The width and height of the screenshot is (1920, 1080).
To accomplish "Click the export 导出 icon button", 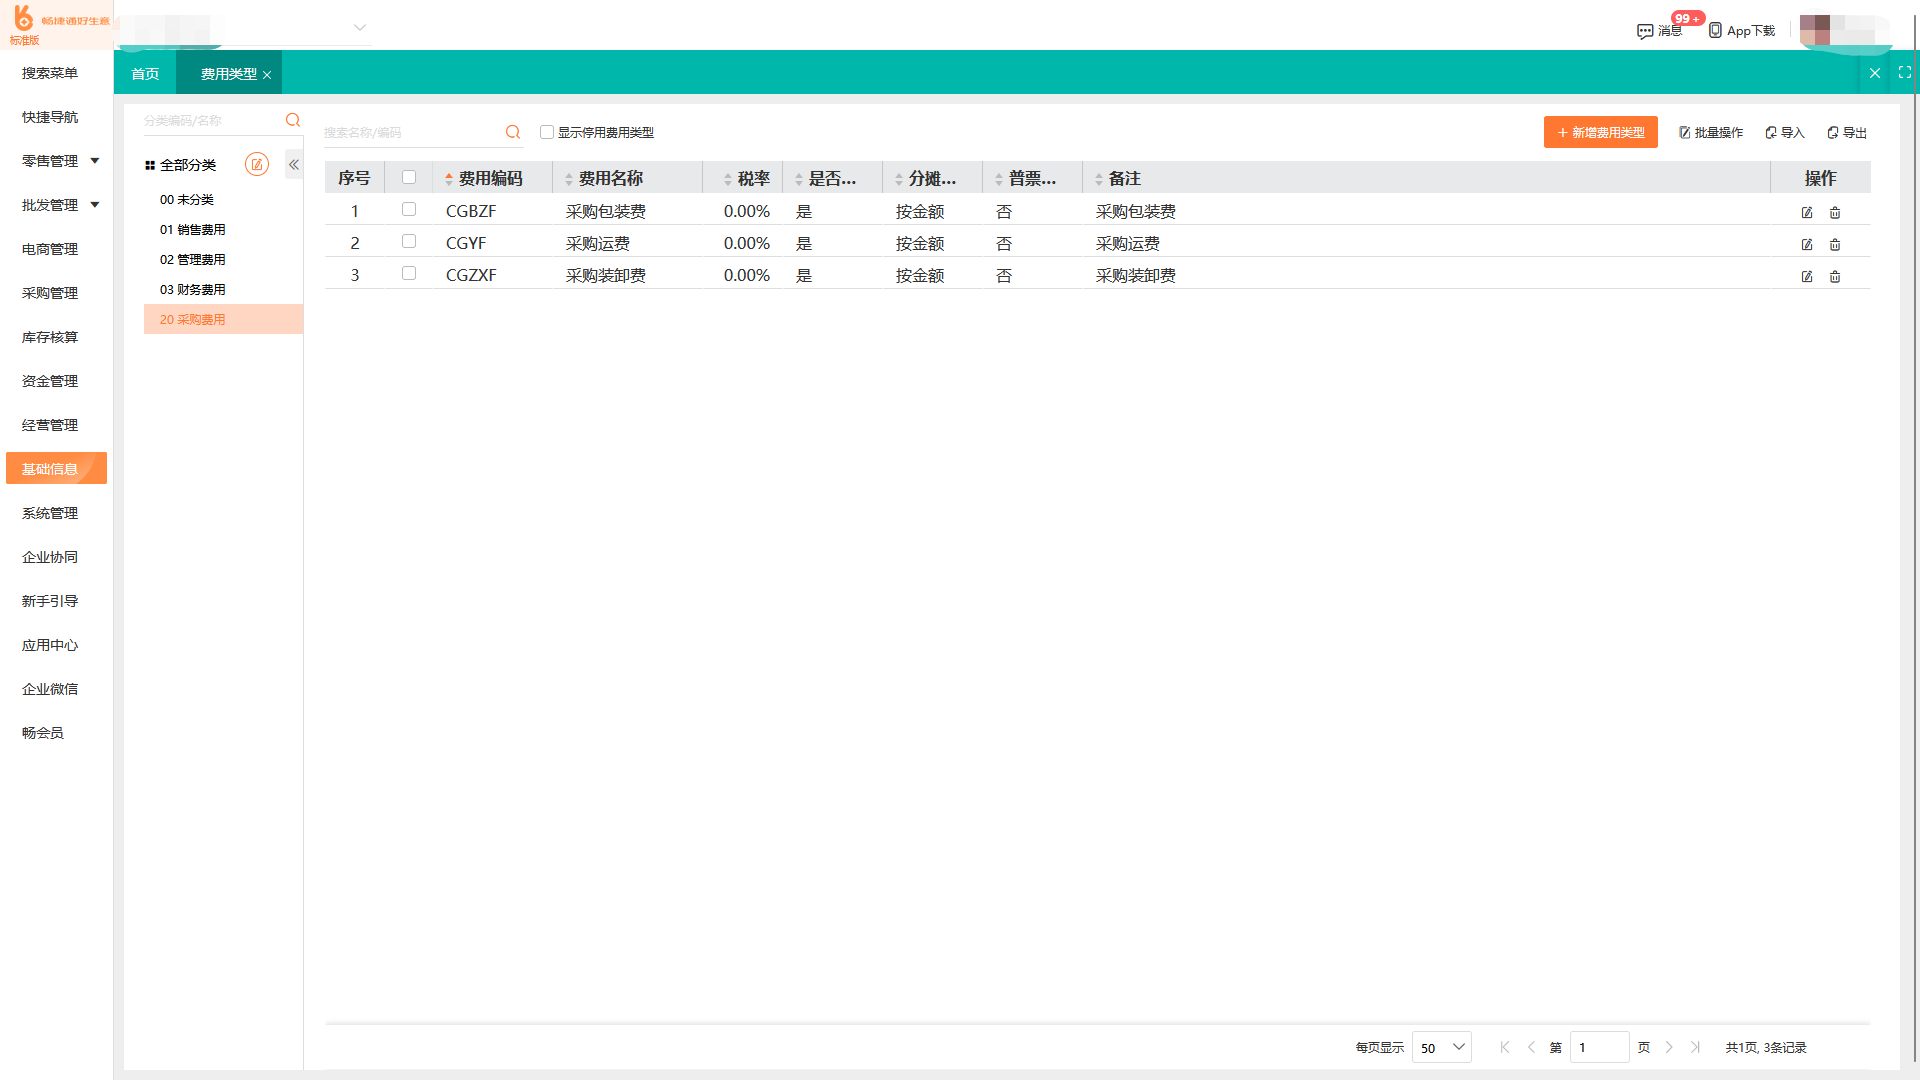I will pos(1846,132).
